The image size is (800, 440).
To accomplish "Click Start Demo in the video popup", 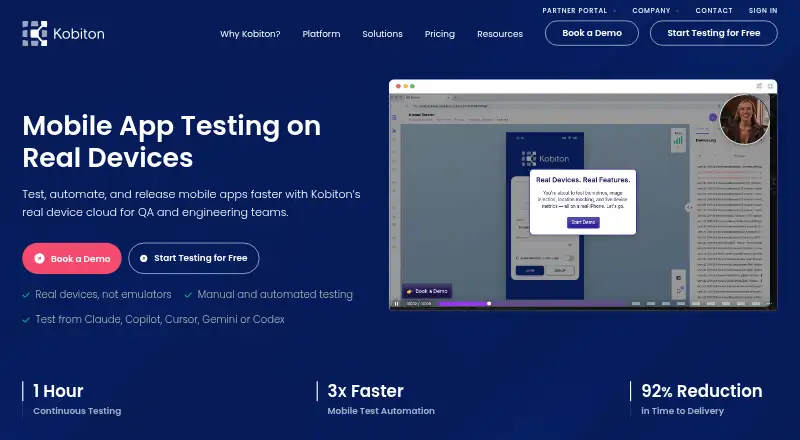I will [x=583, y=223].
